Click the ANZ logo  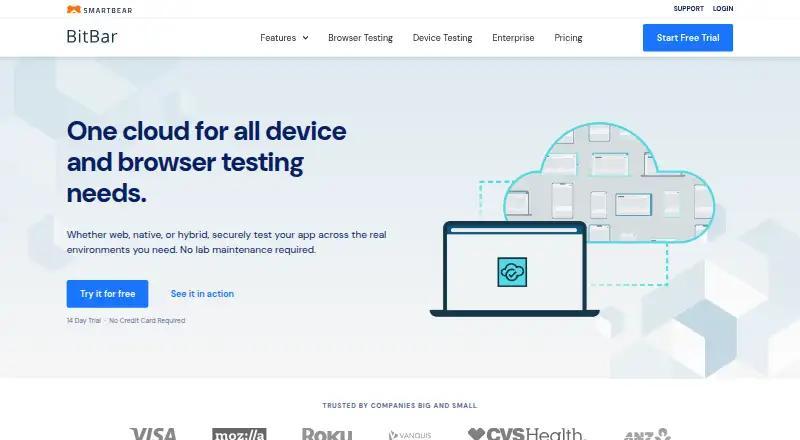[647, 434]
